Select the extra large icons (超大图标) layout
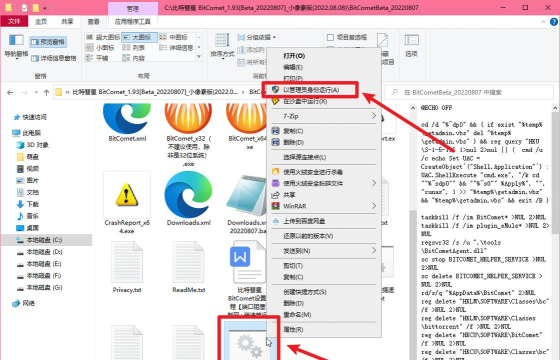560x360 pixels. point(103,37)
